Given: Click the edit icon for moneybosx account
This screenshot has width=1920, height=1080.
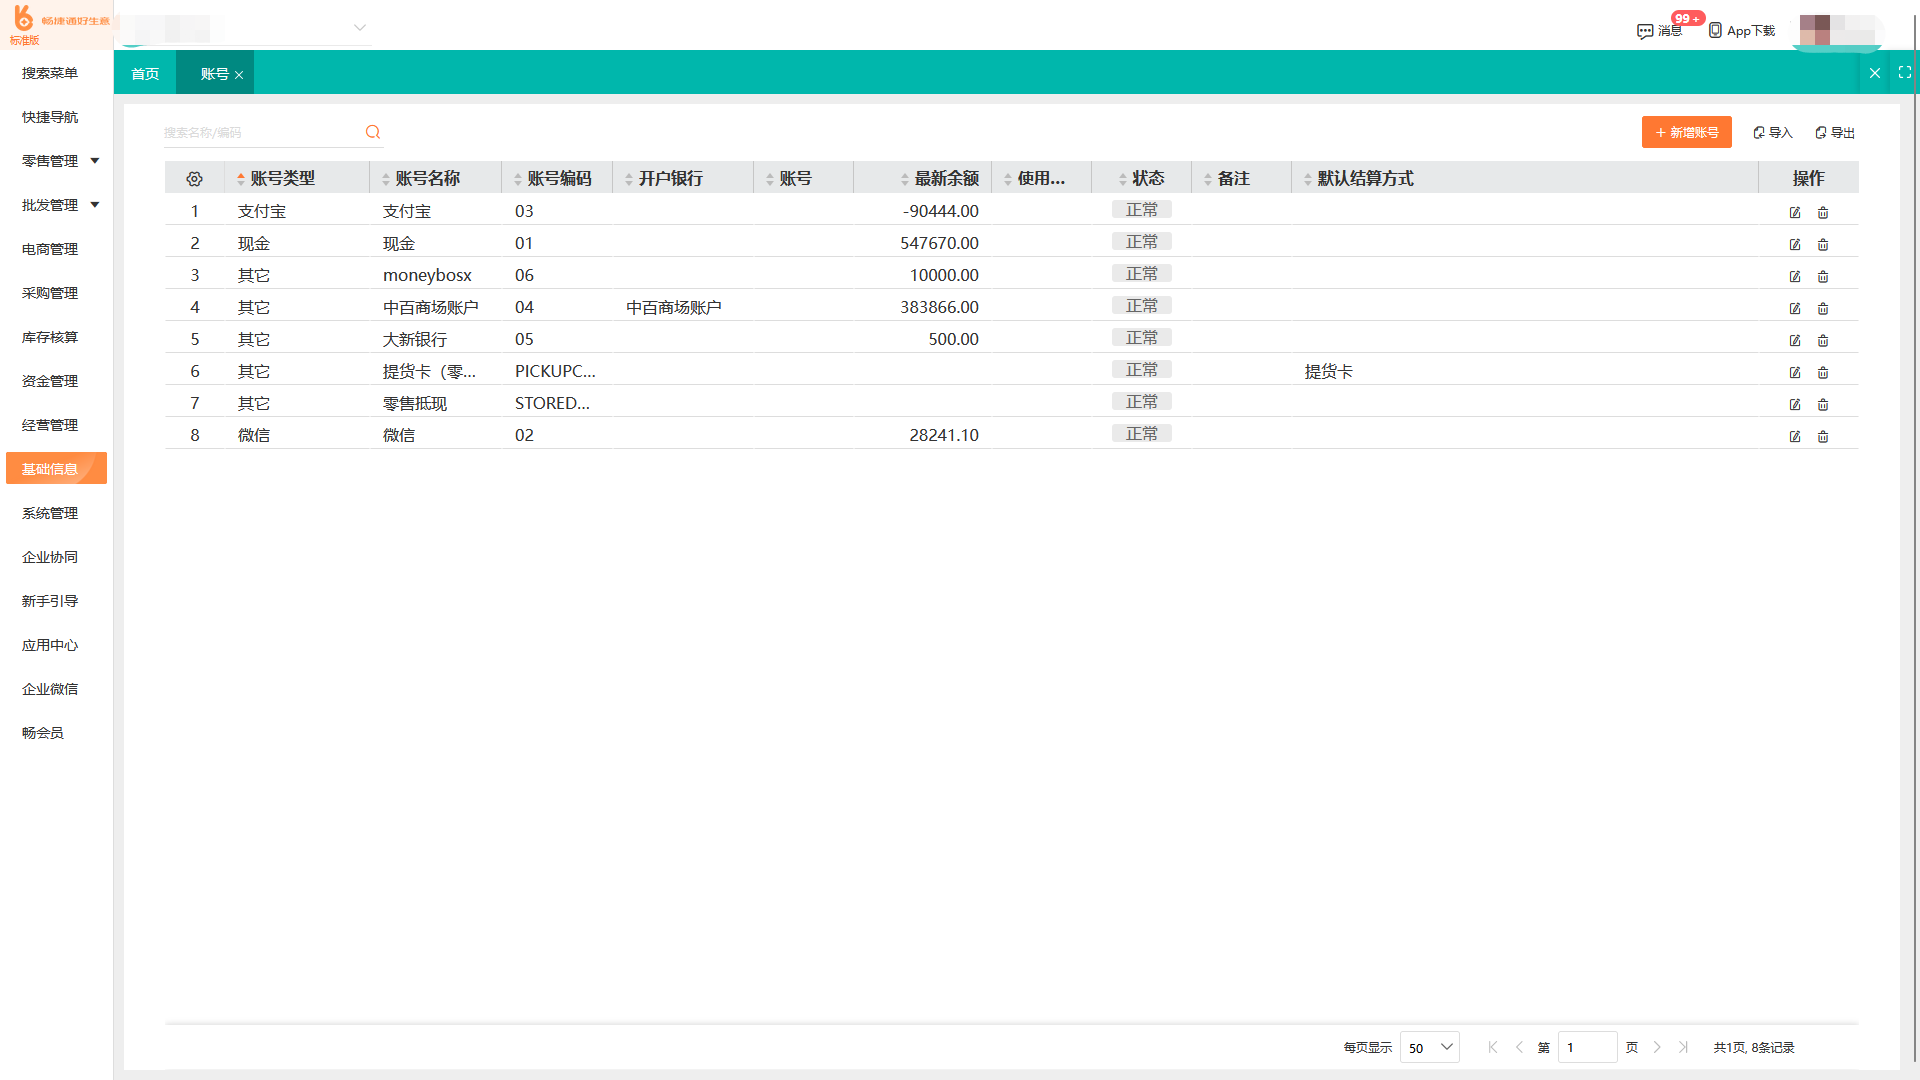Looking at the screenshot, I should (x=1795, y=274).
